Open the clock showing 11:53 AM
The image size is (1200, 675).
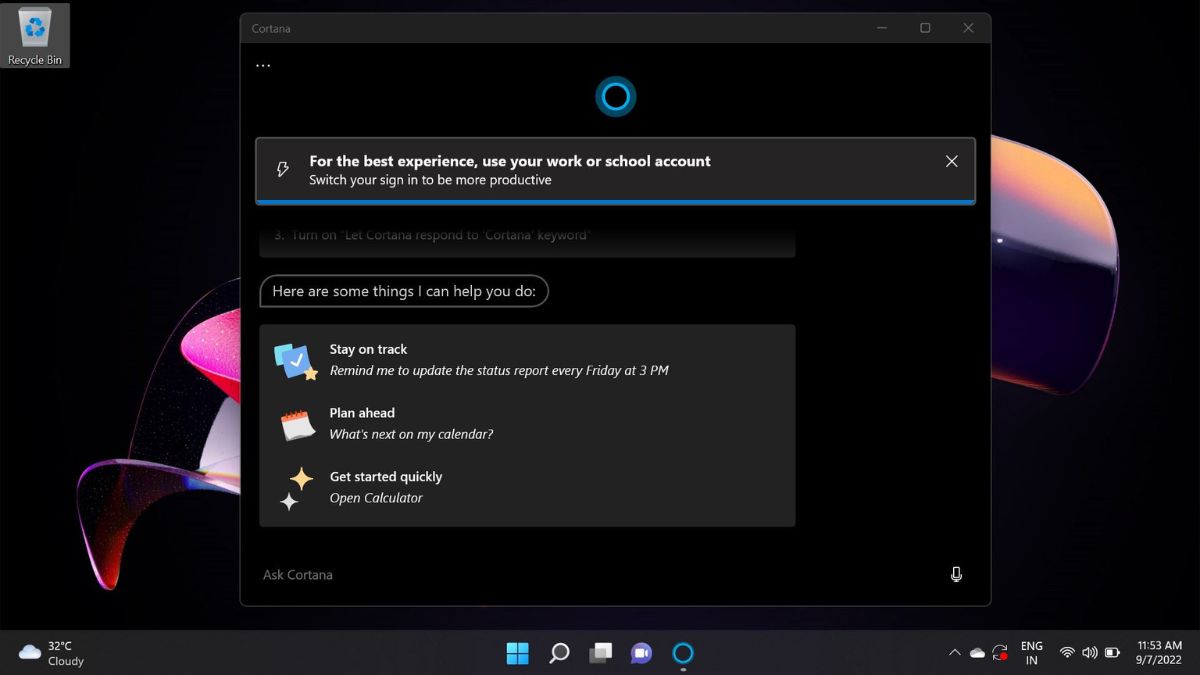[x=1160, y=653]
